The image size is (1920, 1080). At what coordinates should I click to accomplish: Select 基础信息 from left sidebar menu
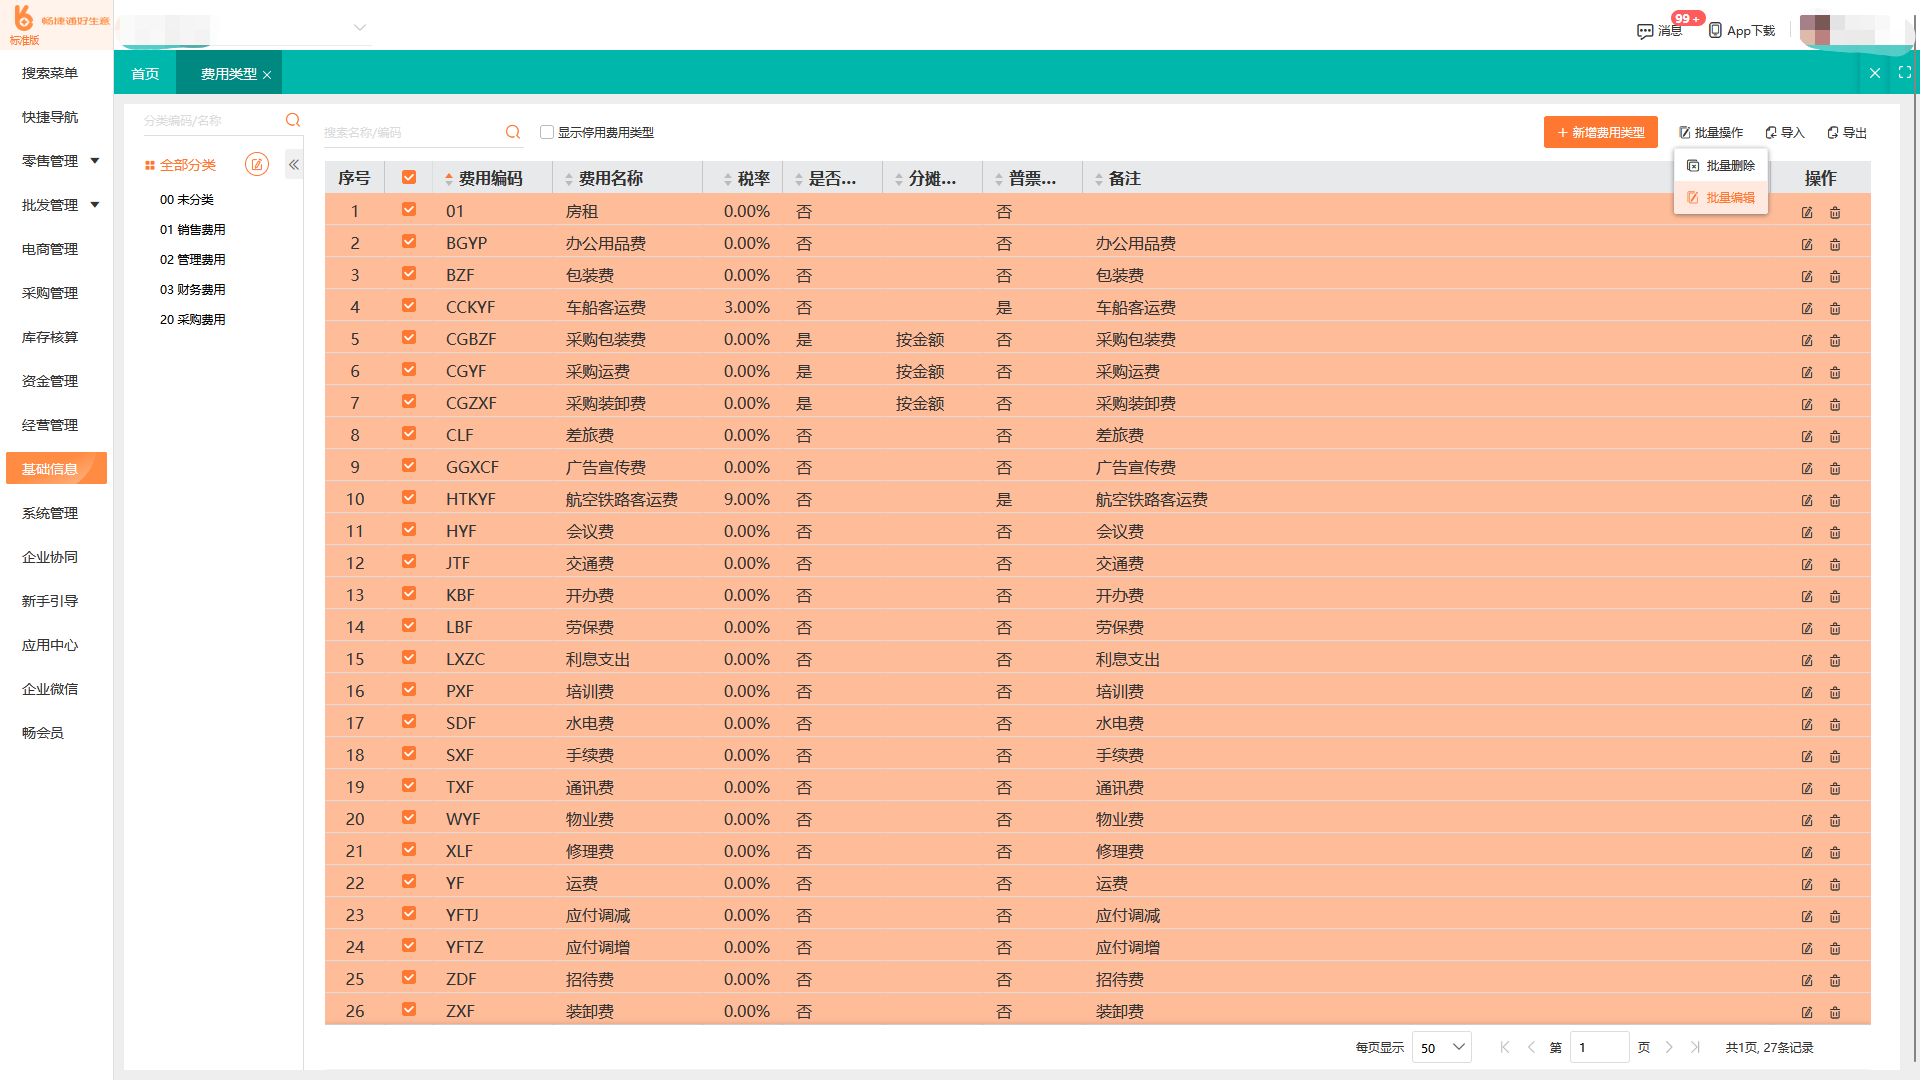[x=53, y=468]
